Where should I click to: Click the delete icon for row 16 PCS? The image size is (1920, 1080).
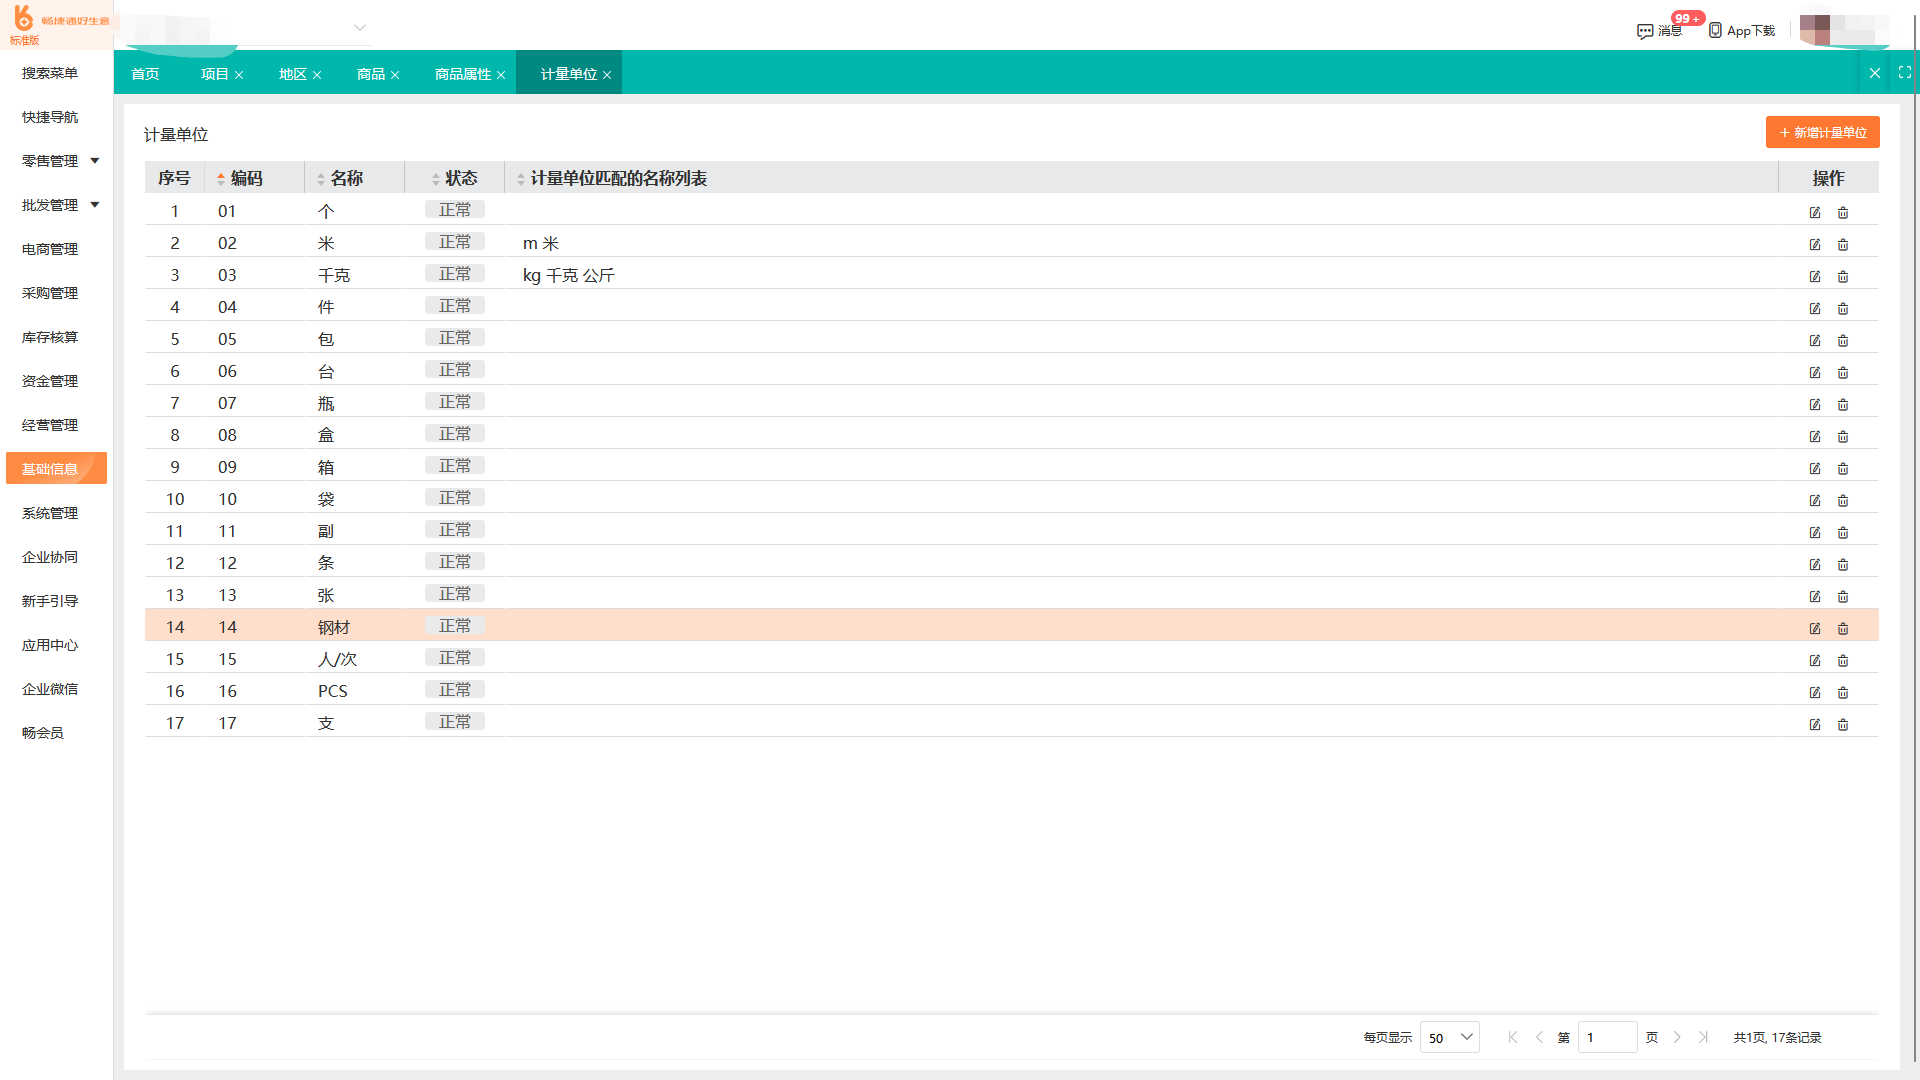(x=1844, y=691)
